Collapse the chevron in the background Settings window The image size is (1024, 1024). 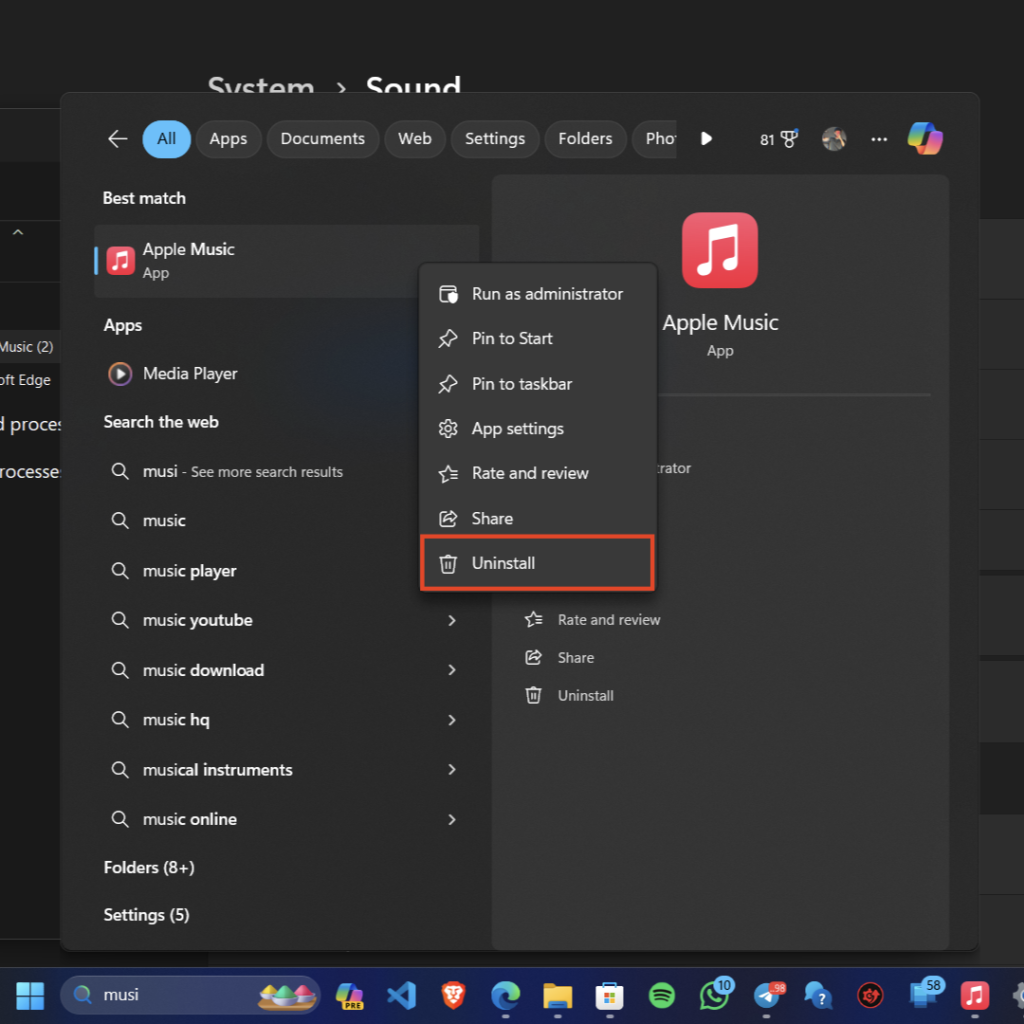(x=18, y=232)
